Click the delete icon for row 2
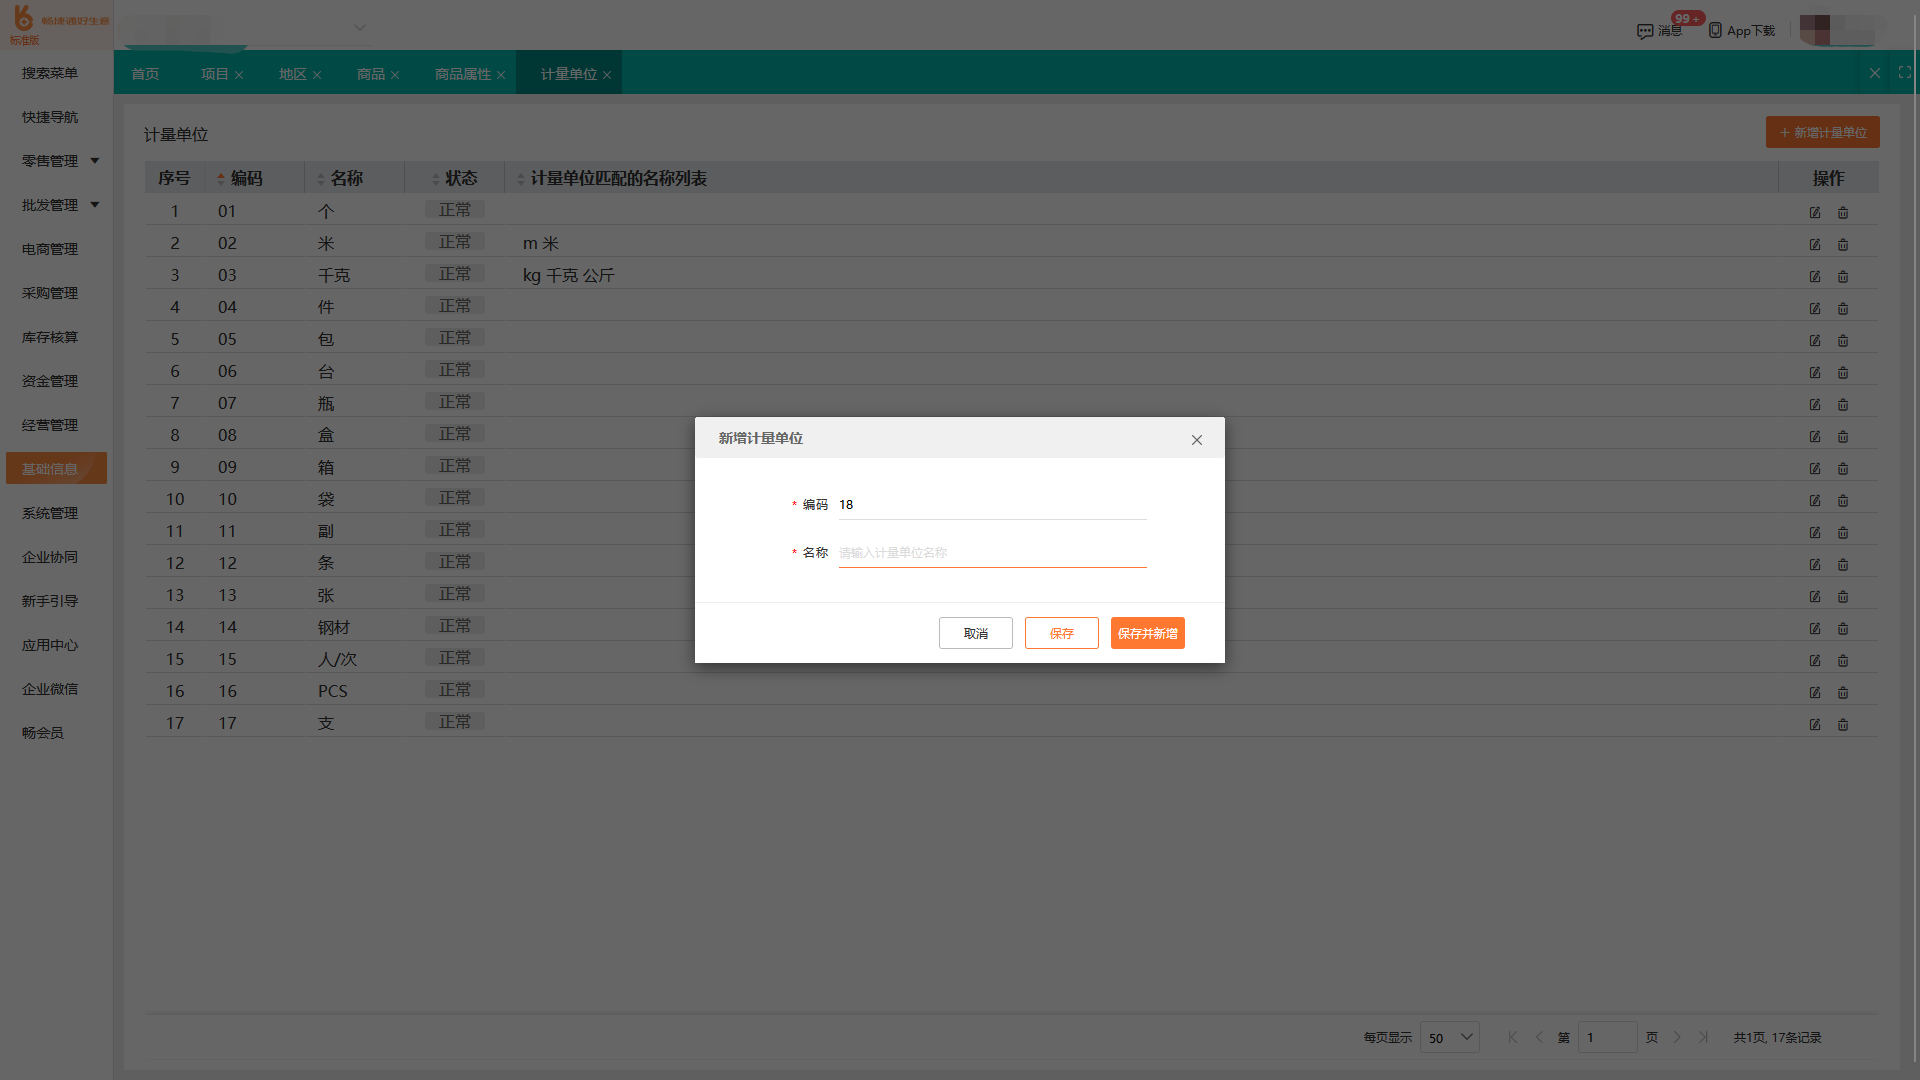 [1844, 244]
